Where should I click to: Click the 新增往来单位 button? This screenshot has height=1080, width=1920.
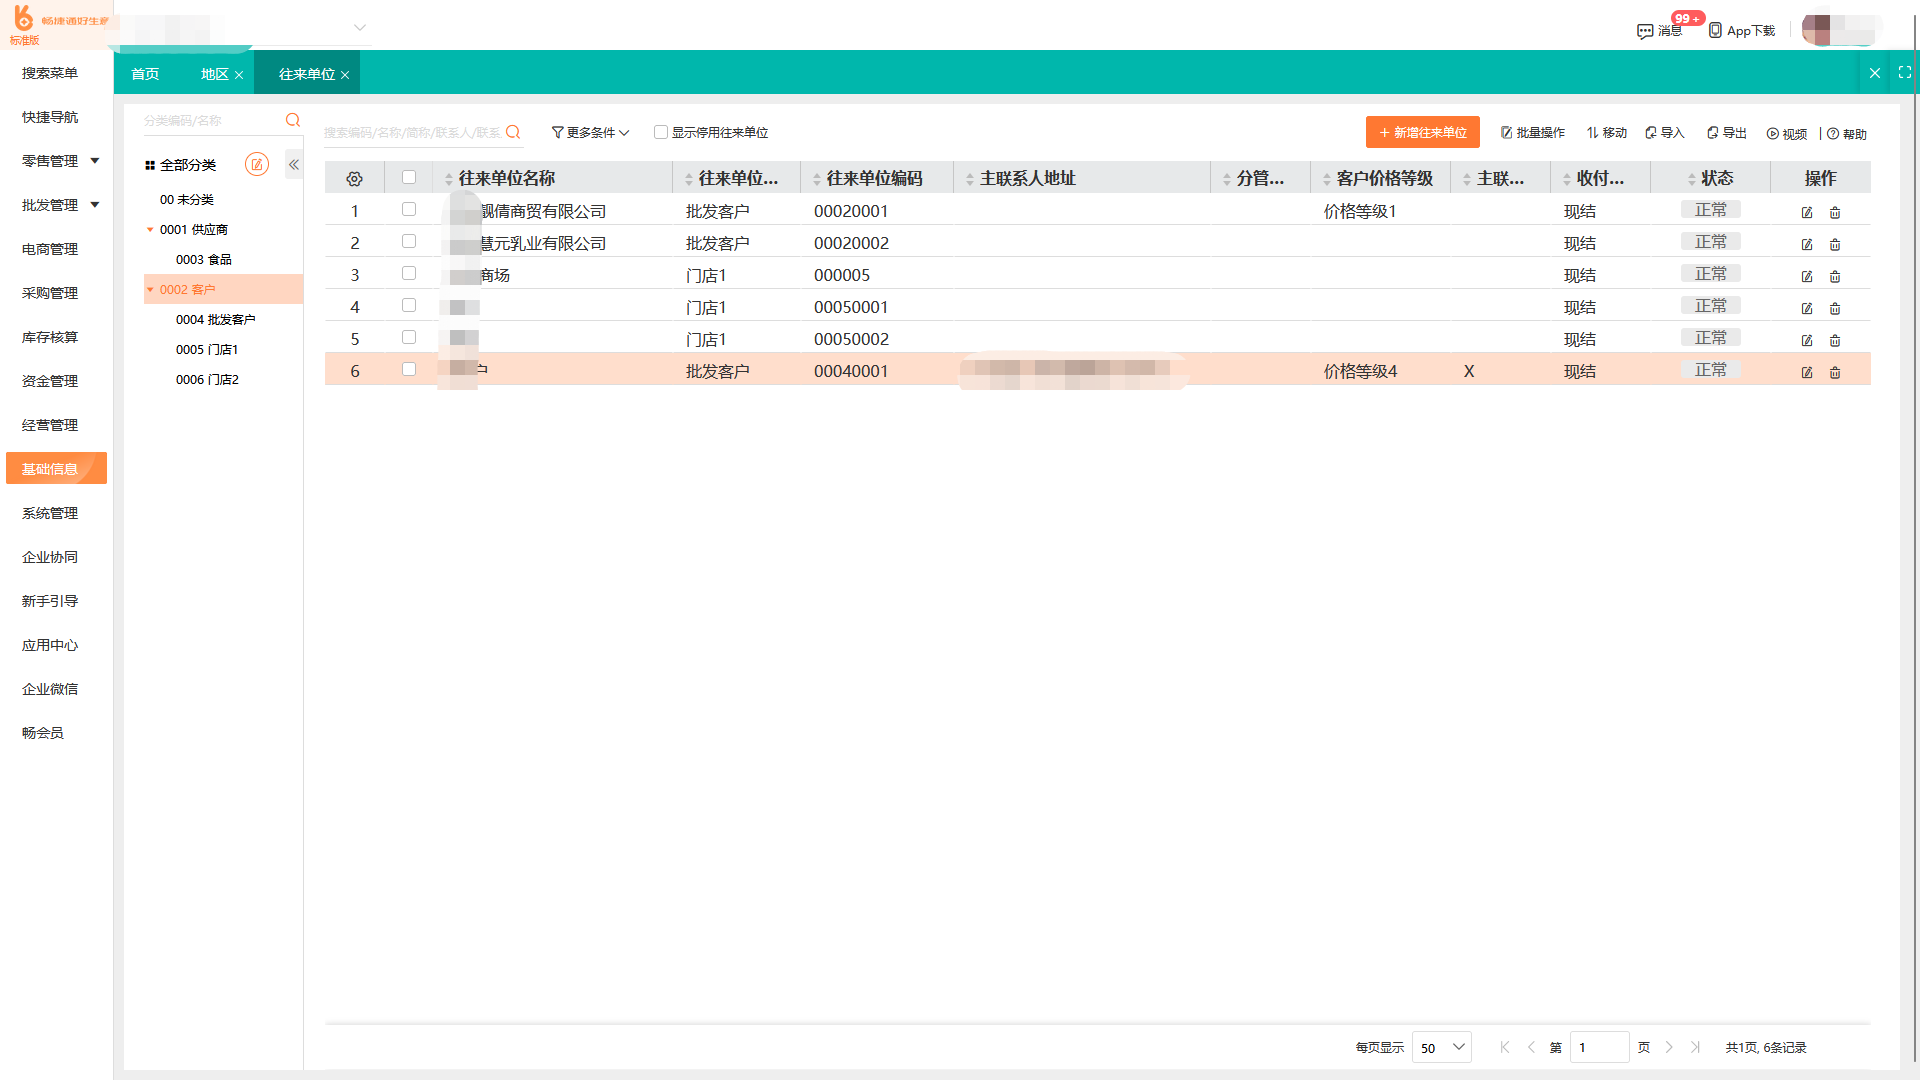click(x=1424, y=131)
